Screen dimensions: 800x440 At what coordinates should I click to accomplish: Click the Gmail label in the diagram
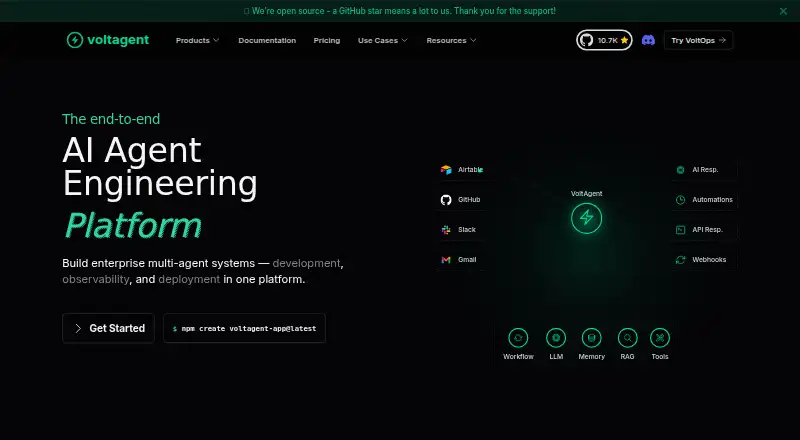(x=467, y=259)
